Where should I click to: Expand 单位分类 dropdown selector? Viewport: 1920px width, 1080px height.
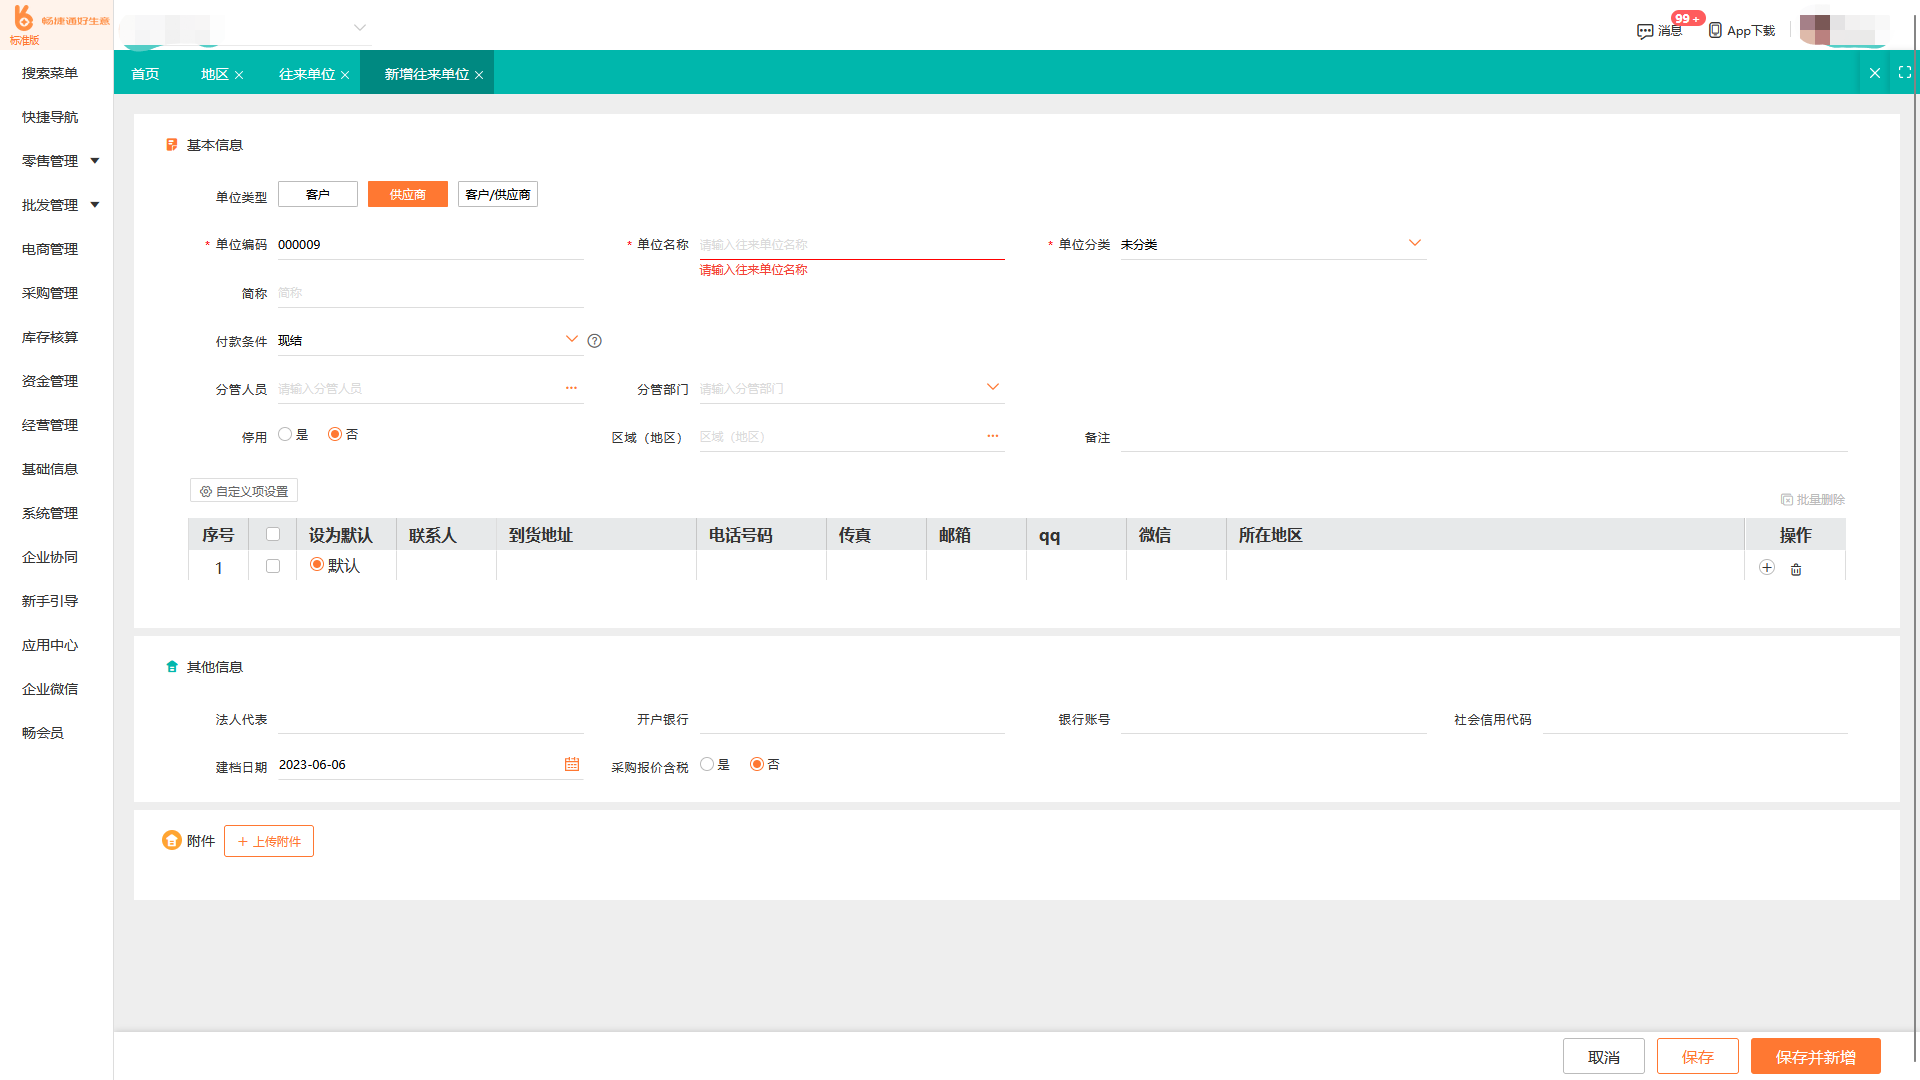point(1414,244)
